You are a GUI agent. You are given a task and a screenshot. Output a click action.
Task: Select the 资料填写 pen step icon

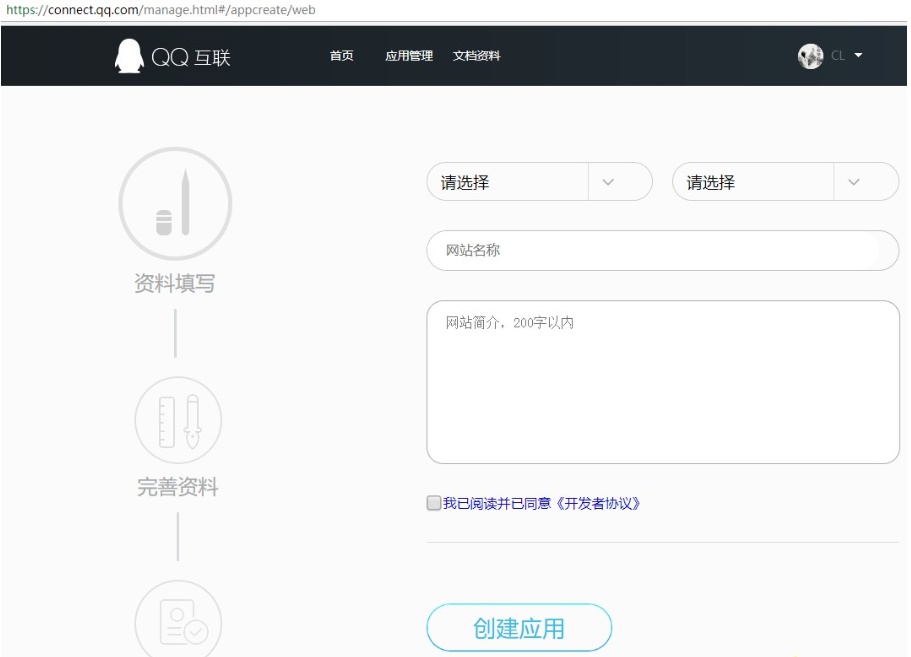[x=175, y=203]
